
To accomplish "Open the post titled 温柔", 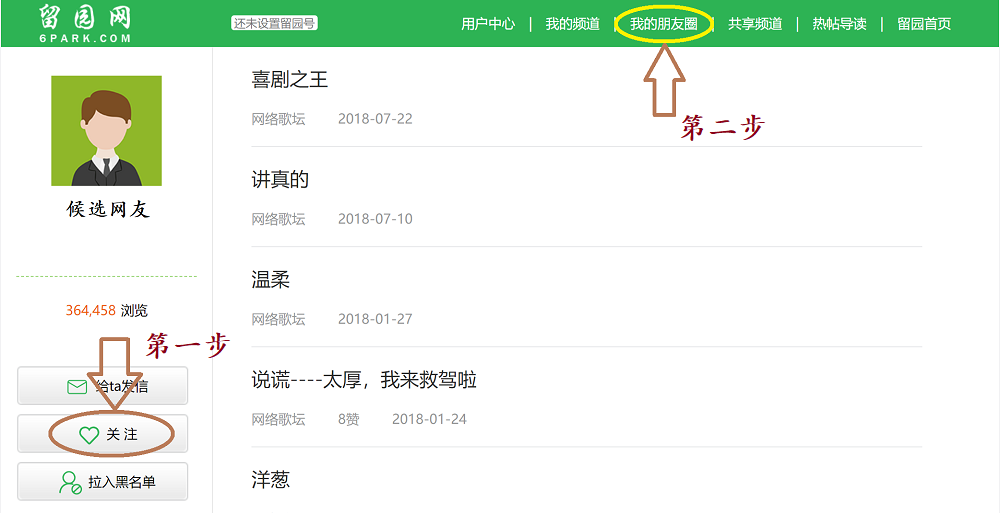I will click(271, 280).
